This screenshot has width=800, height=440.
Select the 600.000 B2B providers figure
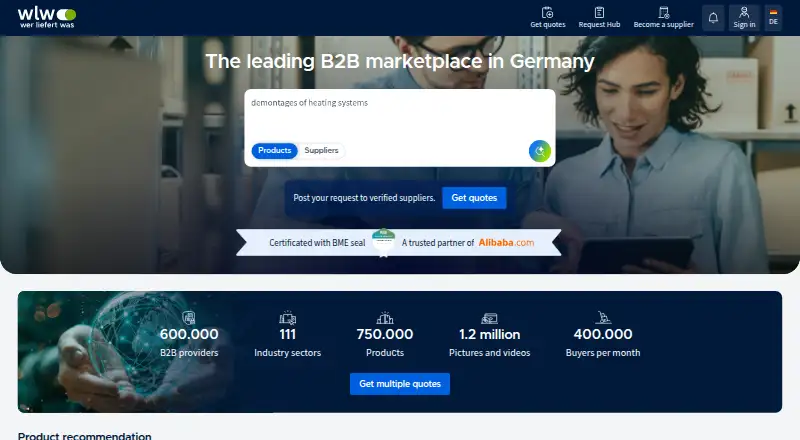[x=189, y=334]
